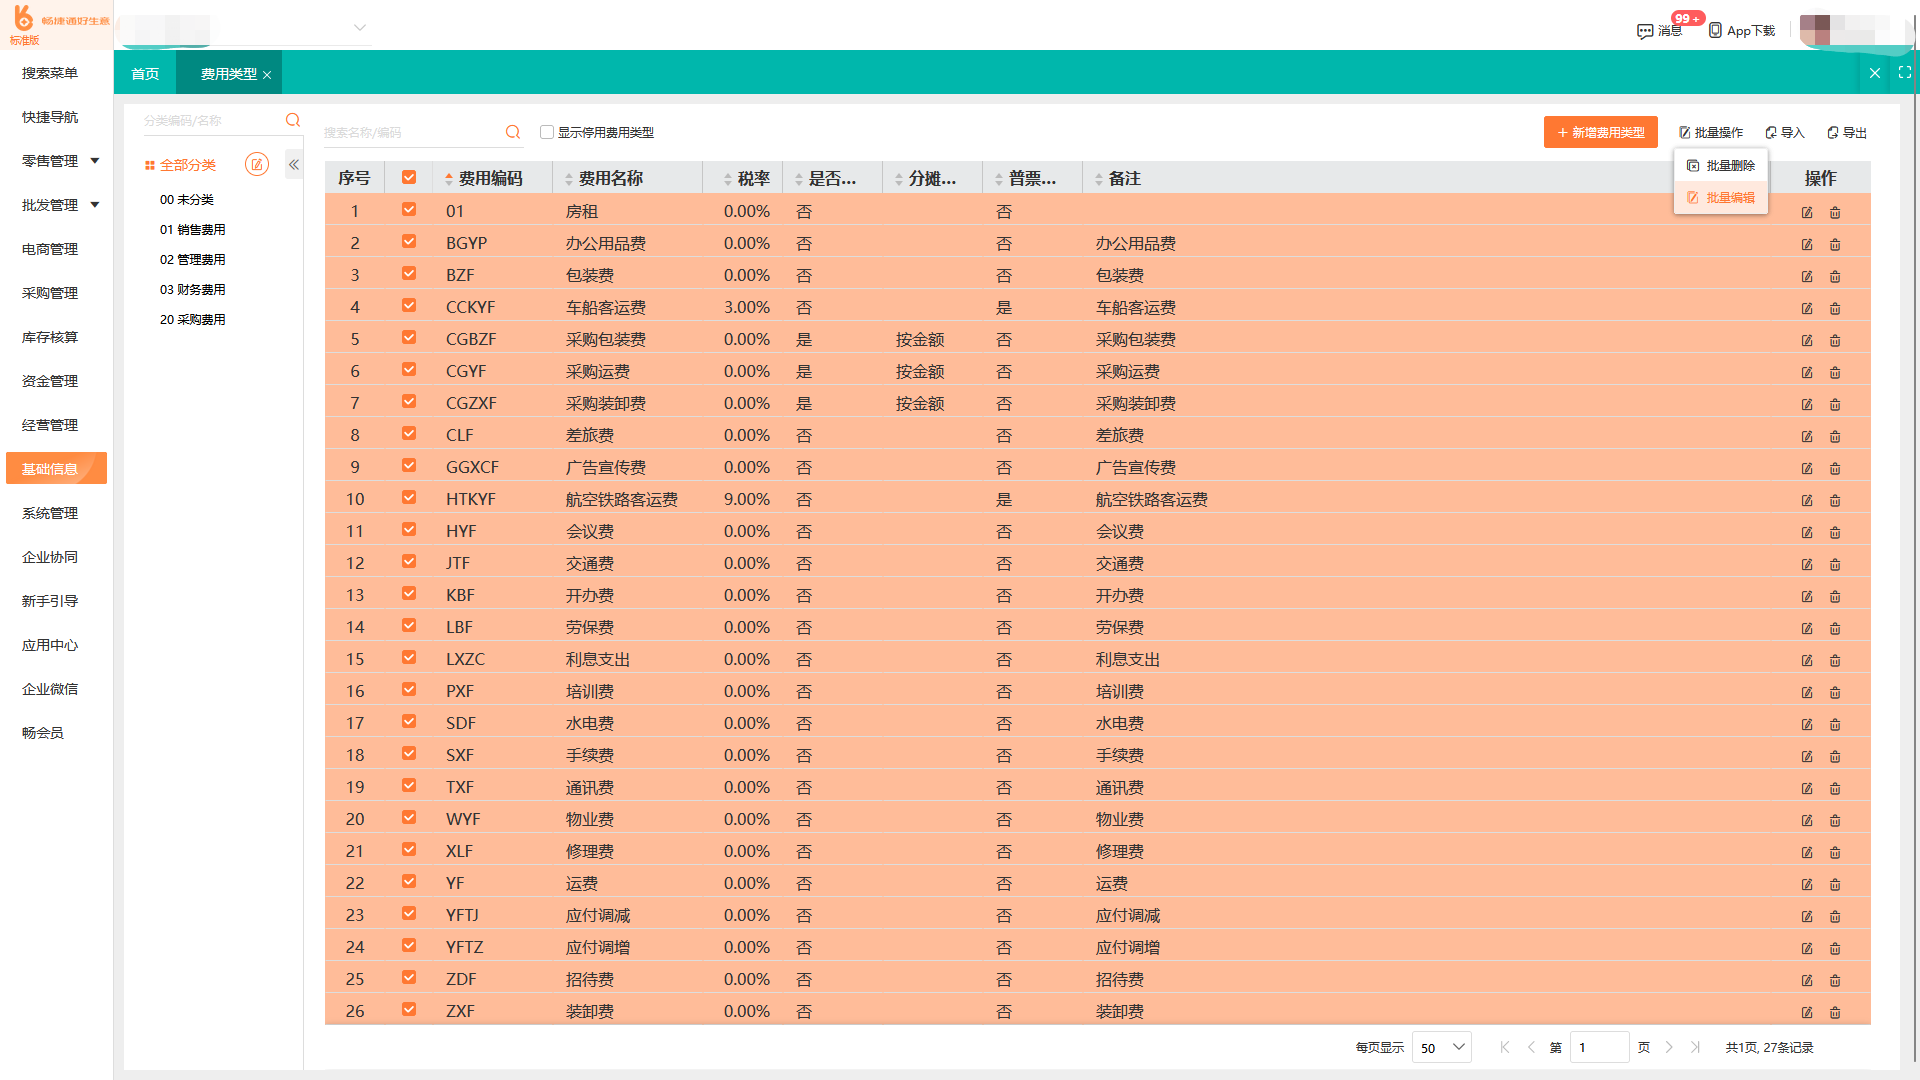1920x1080 pixels.
Task: Select every 50 records per page dropdown
Action: (x=1439, y=1048)
